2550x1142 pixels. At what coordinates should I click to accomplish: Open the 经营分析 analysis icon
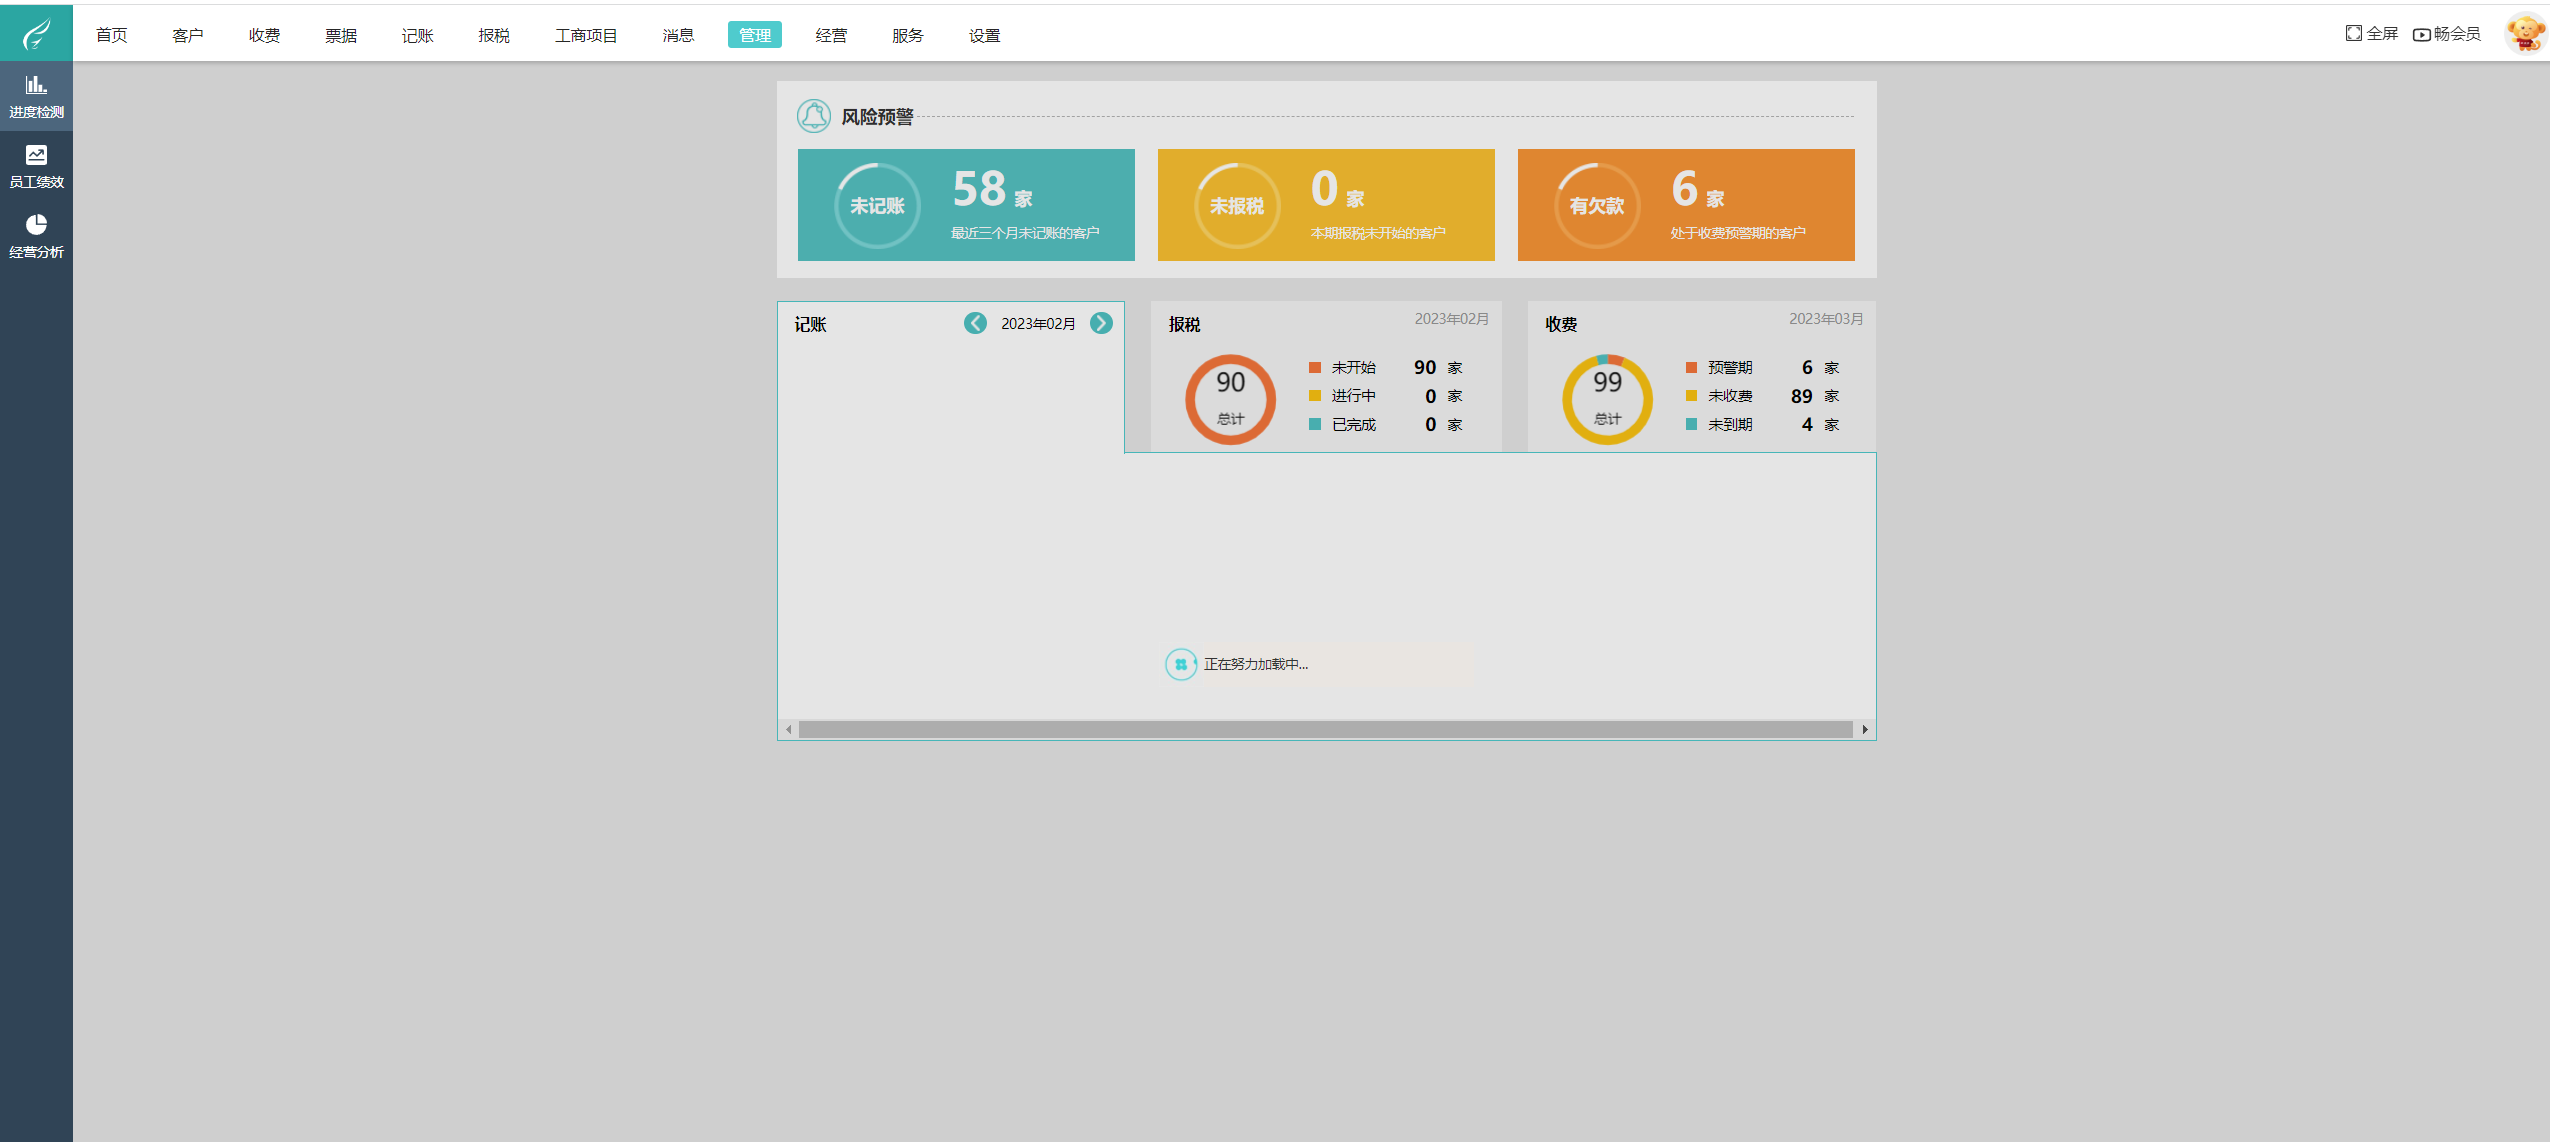[36, 238]
